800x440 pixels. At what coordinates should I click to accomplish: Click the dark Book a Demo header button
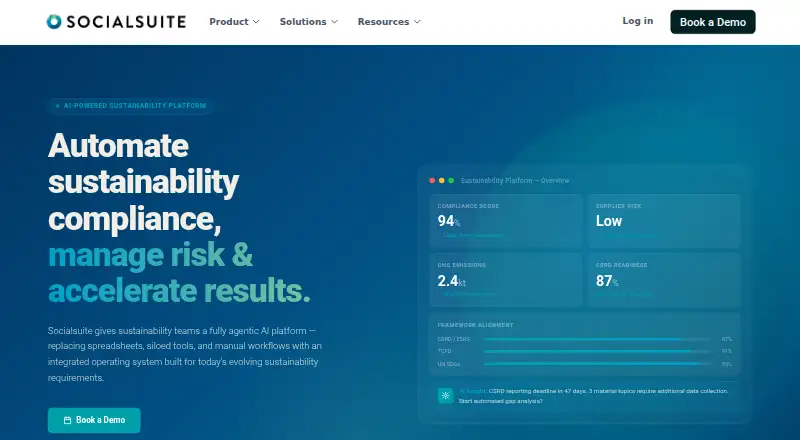[x=713, y=22]
